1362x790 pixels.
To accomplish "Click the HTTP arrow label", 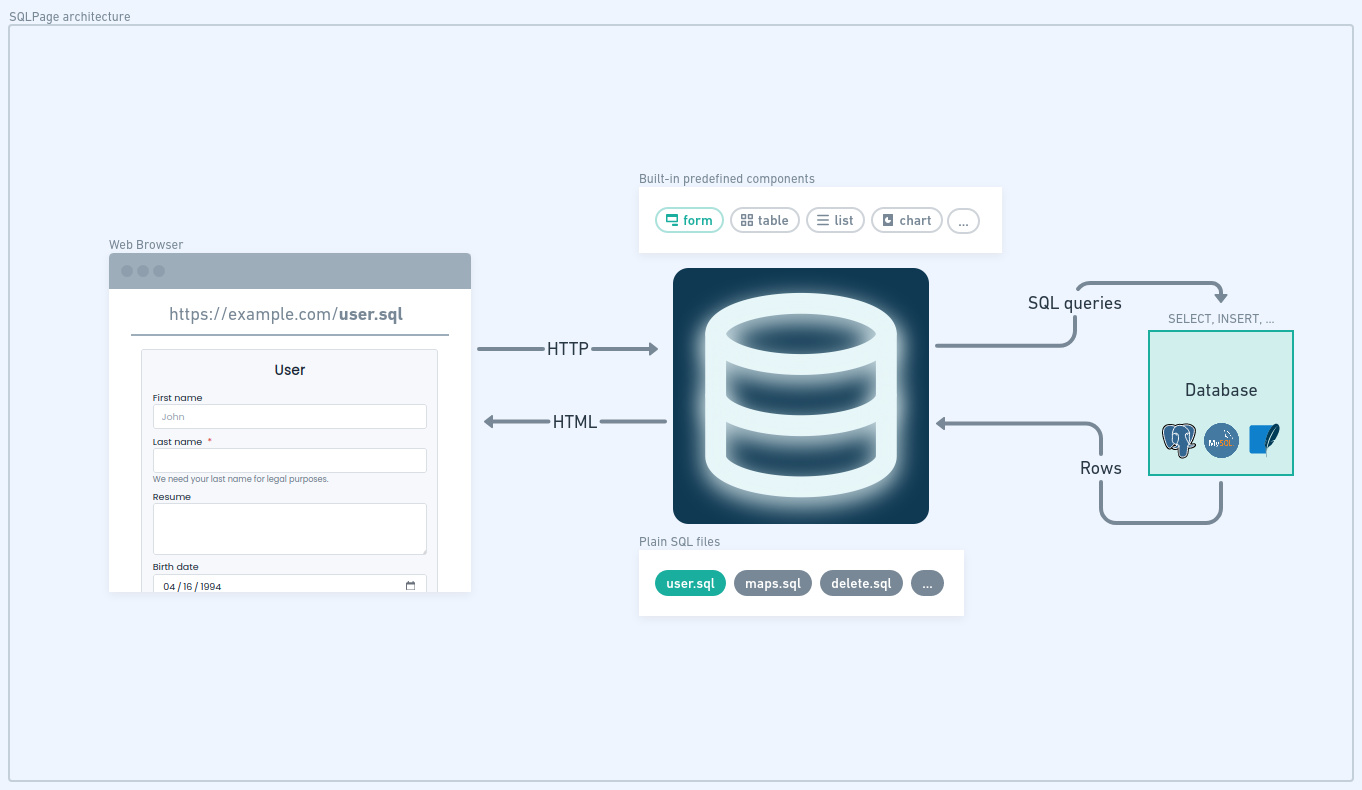I will (567, 349).
